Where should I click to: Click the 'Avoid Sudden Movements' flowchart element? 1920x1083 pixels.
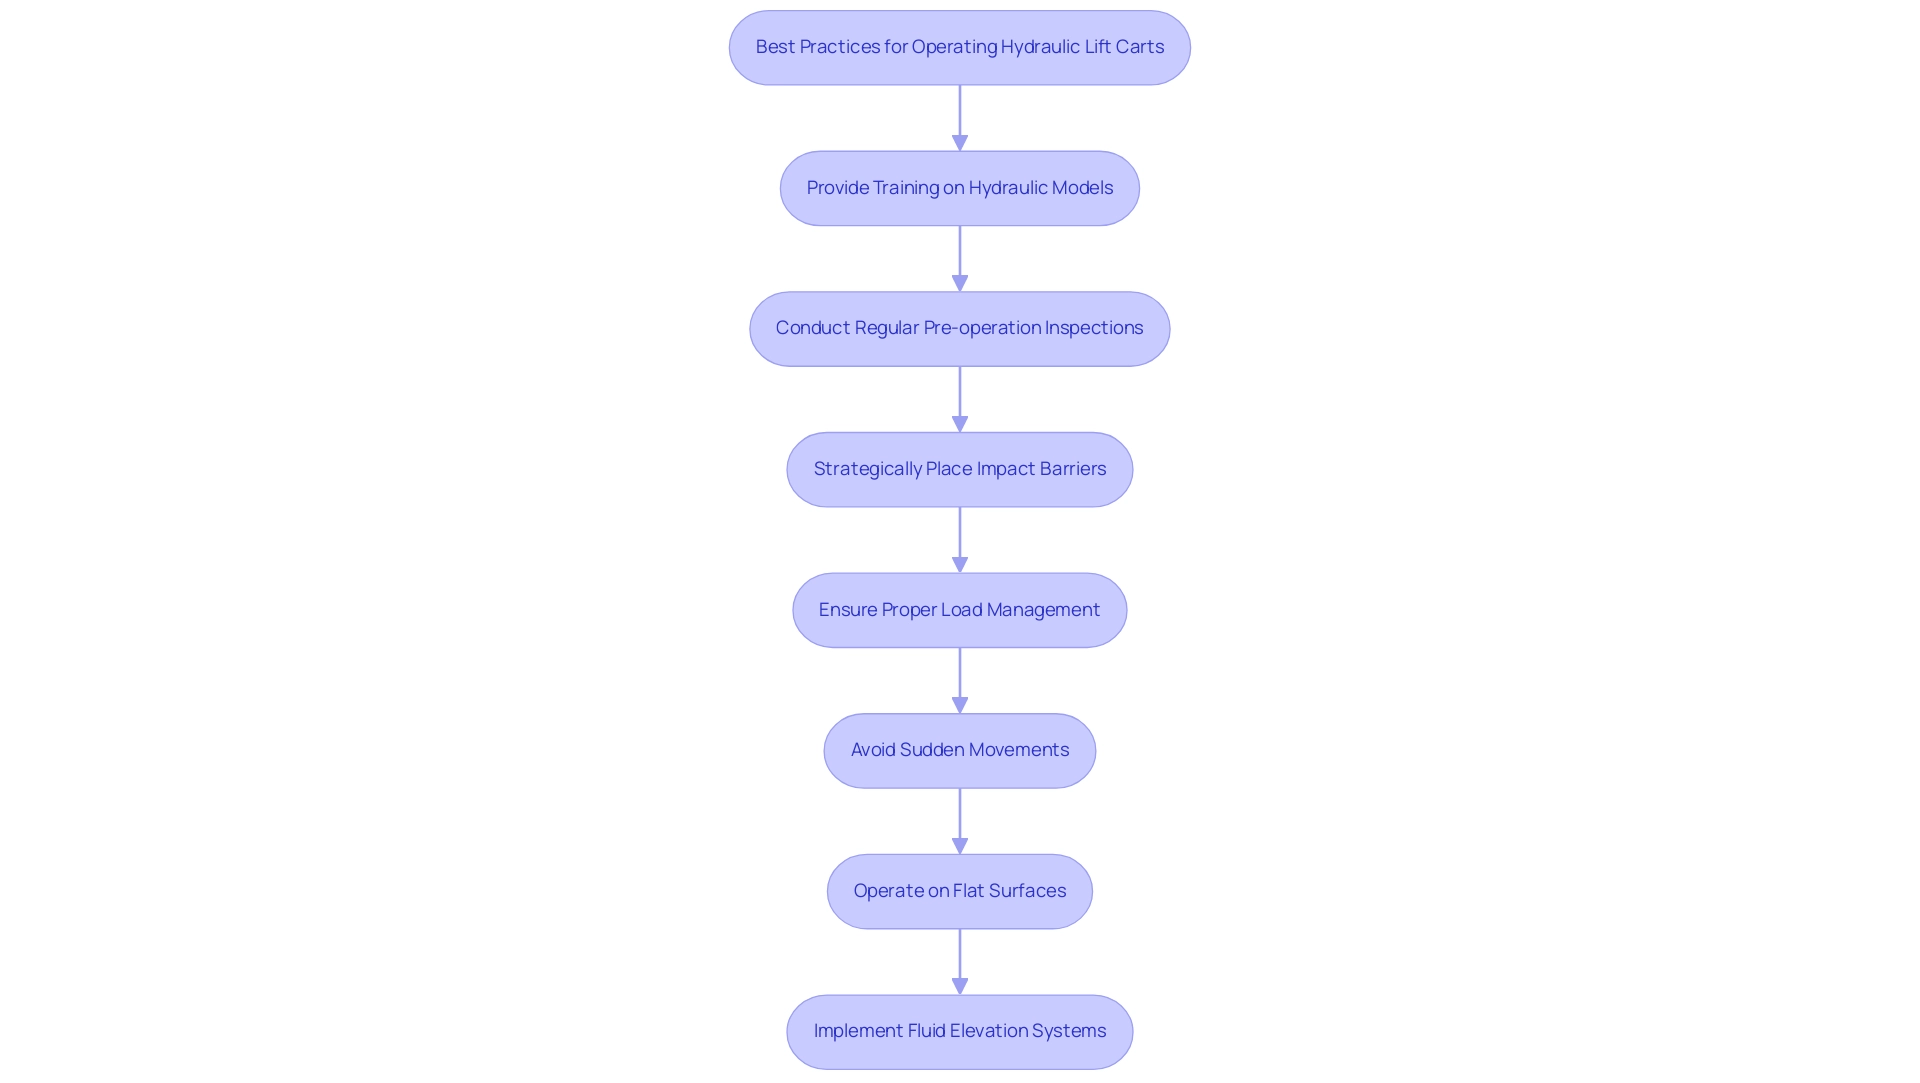tap(960, 749)
